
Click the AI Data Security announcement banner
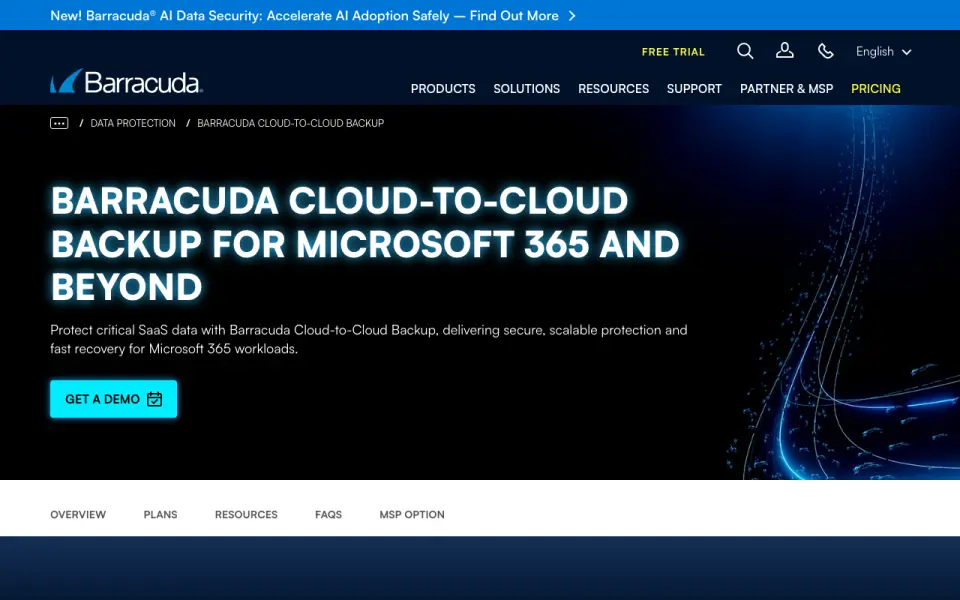point(313,16)
